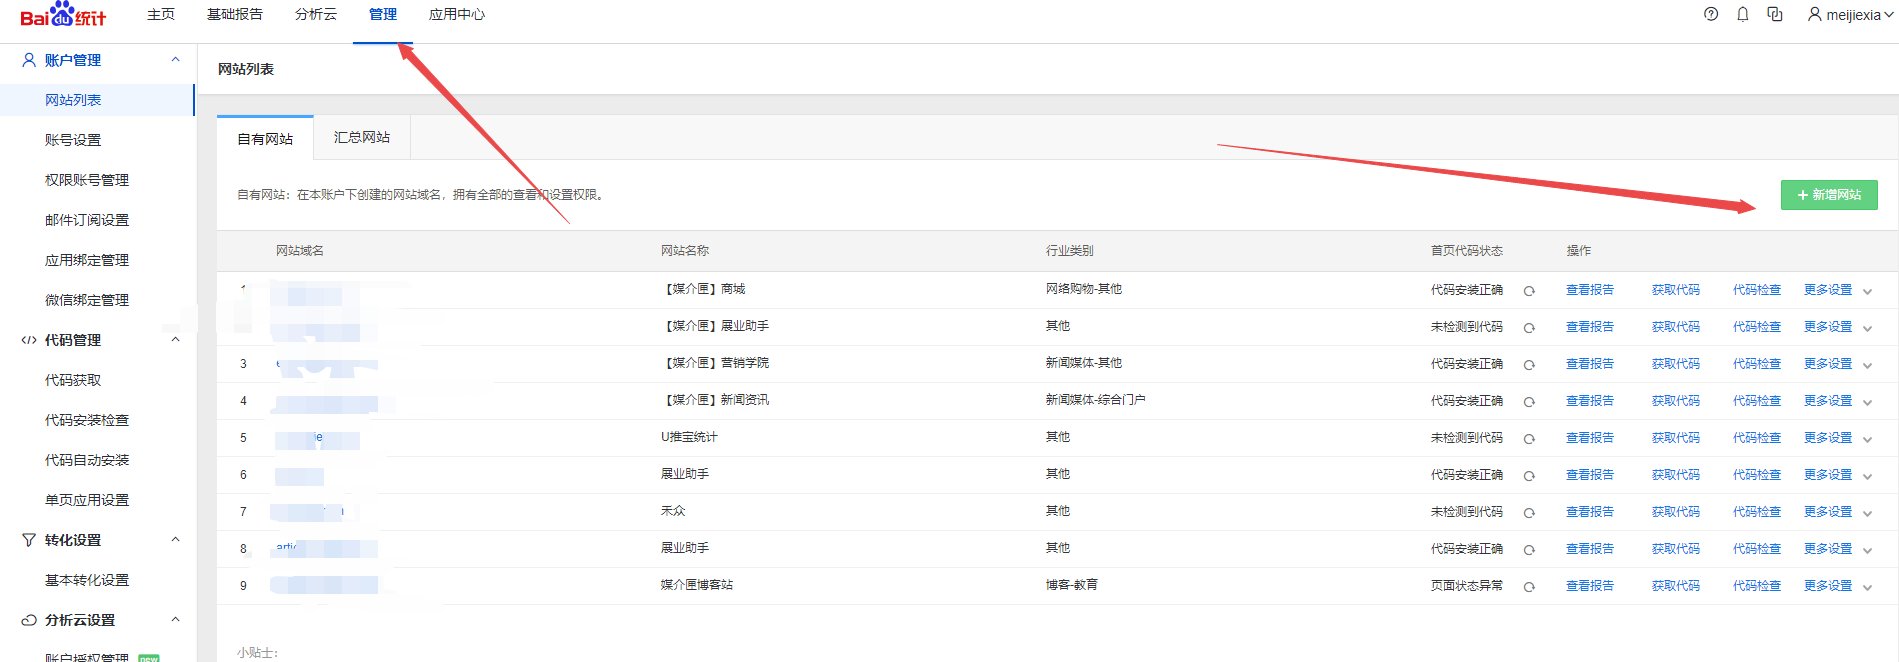The height and width of the screenshot is (662, 1899).
Task: Refresh code status for 禾众 row
Action: (x=1529, y=513)
